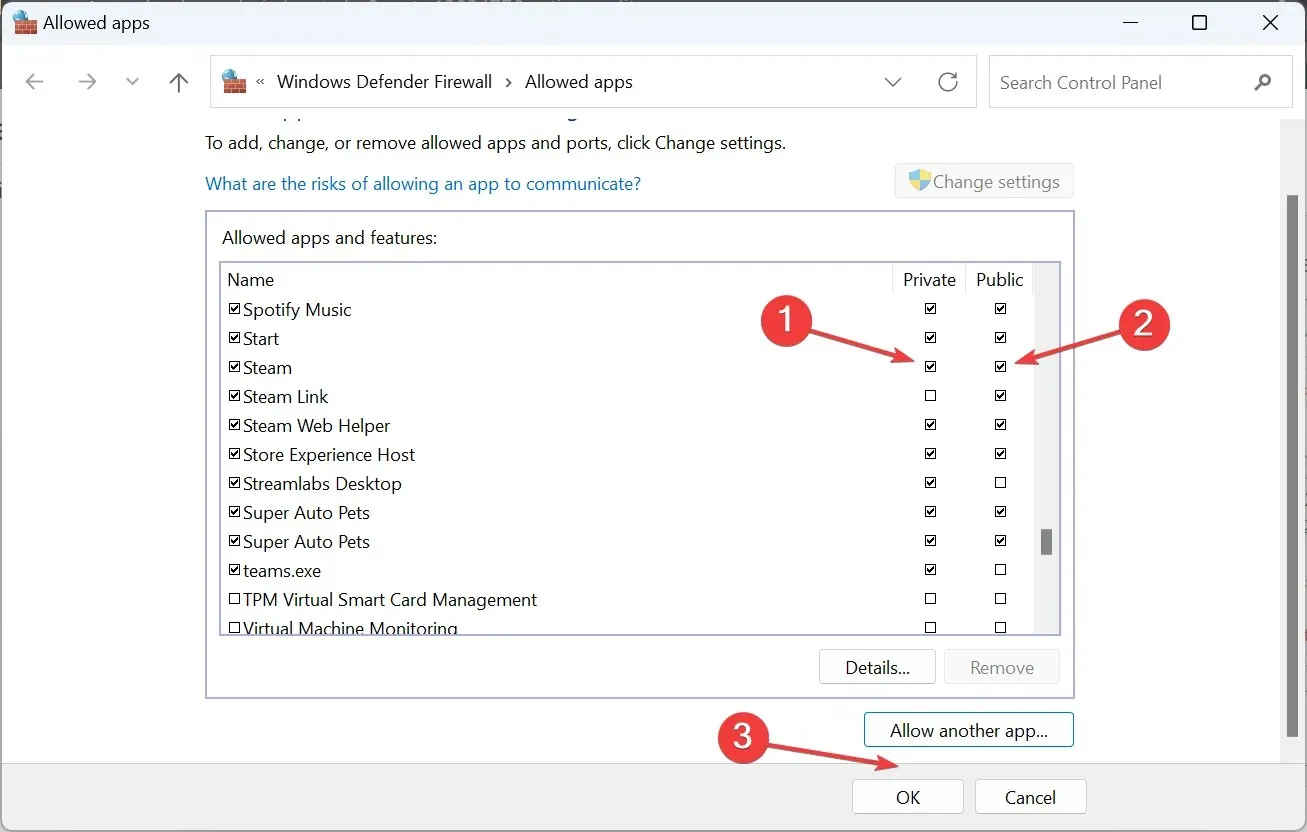Image resolution: width=1307 pixels, height=832 pixels.
Task: Open the recent locations chevron
Action: (x=132, y=82)
